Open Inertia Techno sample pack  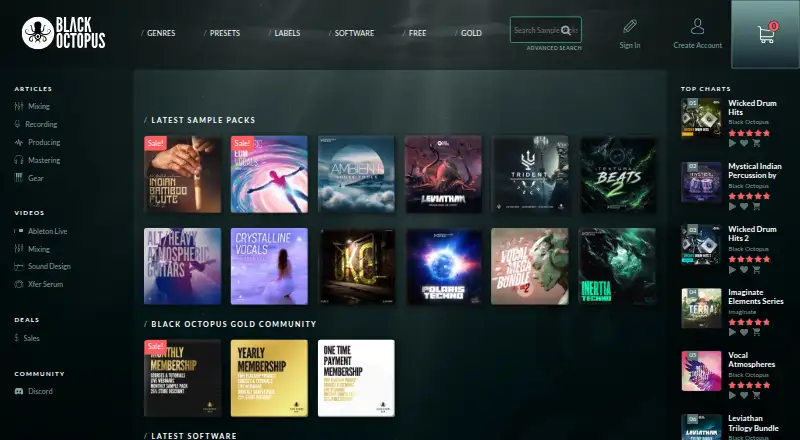click(617, 266)
